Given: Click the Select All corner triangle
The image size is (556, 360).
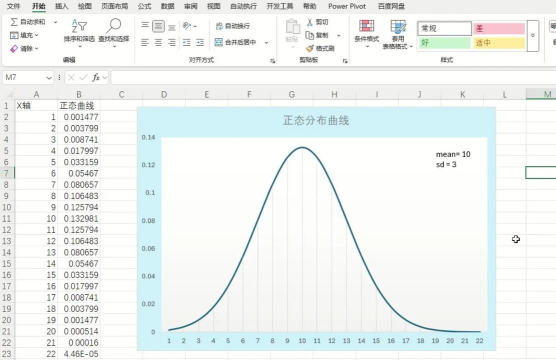Looking at the screenshot, I should coord(9,95).
